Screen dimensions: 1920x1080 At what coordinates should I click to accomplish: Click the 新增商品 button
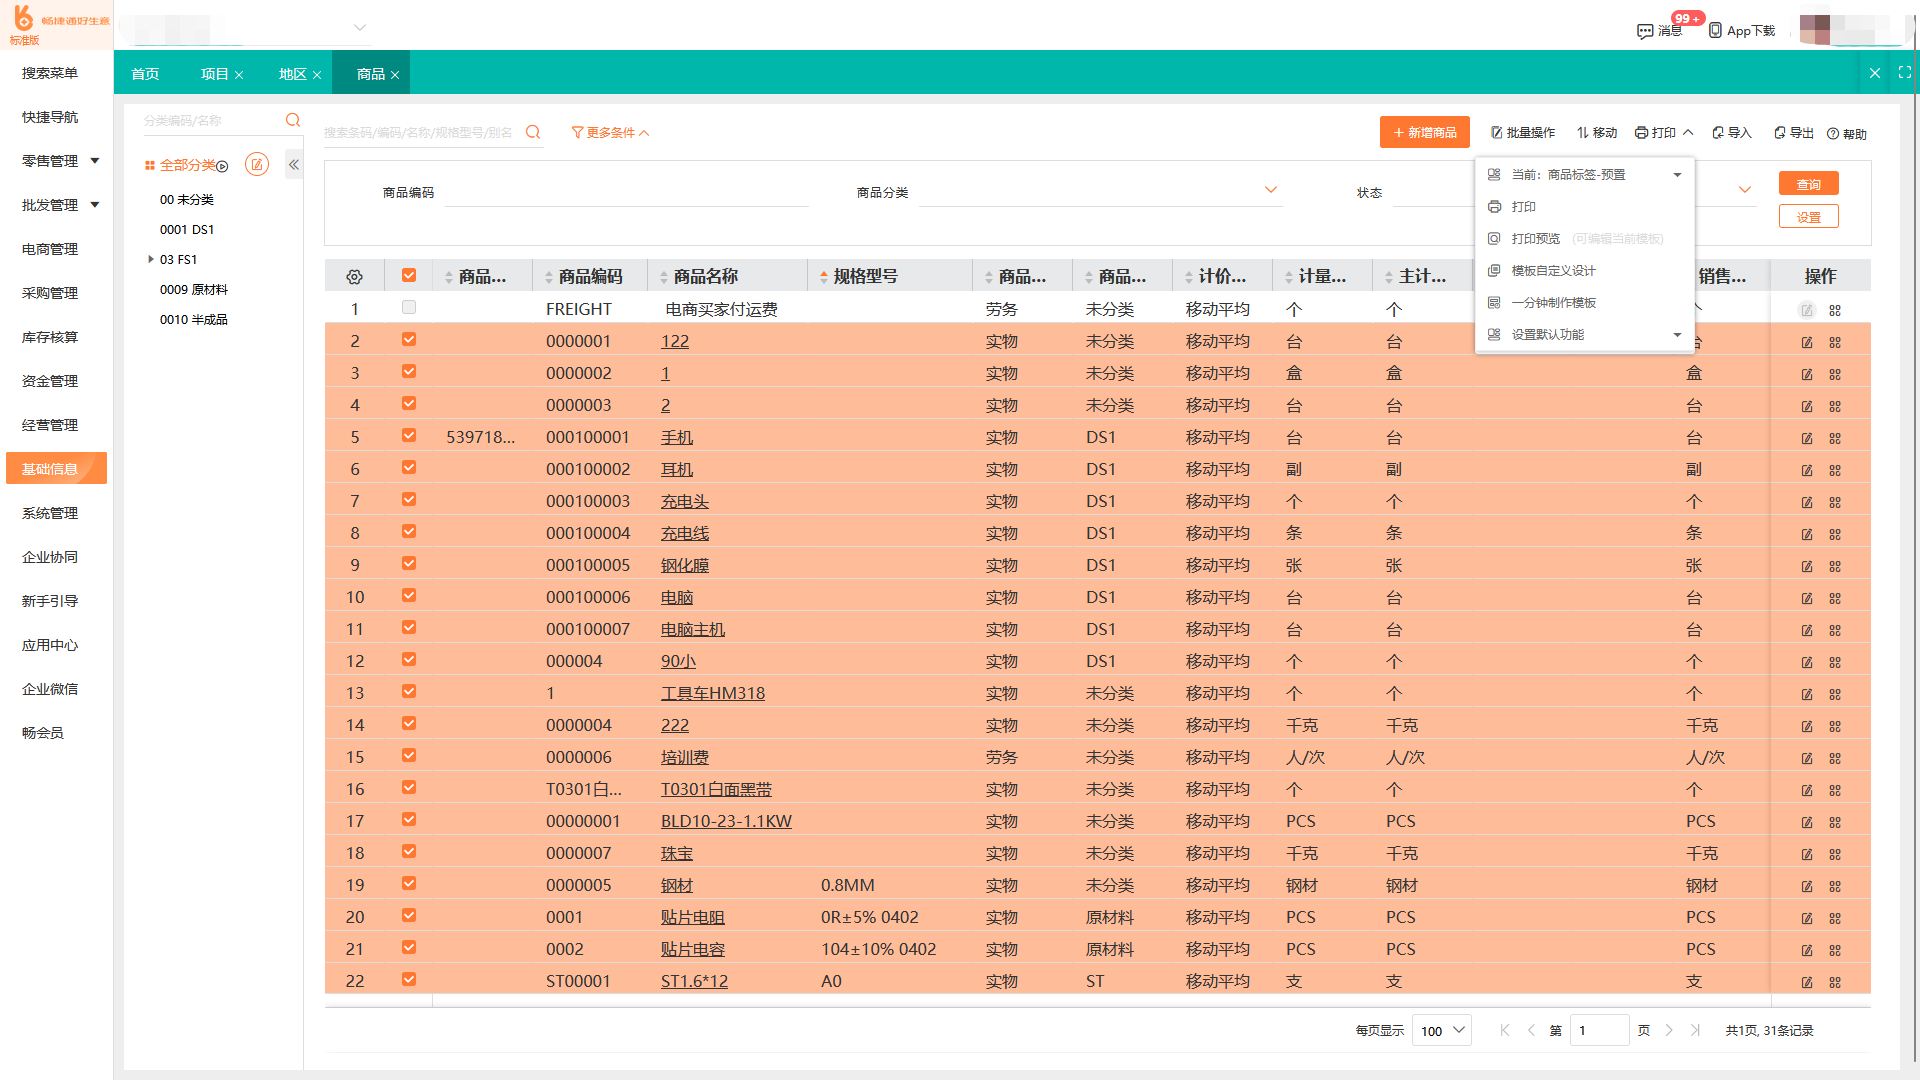pyautogui.click(x=1423, y=131)
